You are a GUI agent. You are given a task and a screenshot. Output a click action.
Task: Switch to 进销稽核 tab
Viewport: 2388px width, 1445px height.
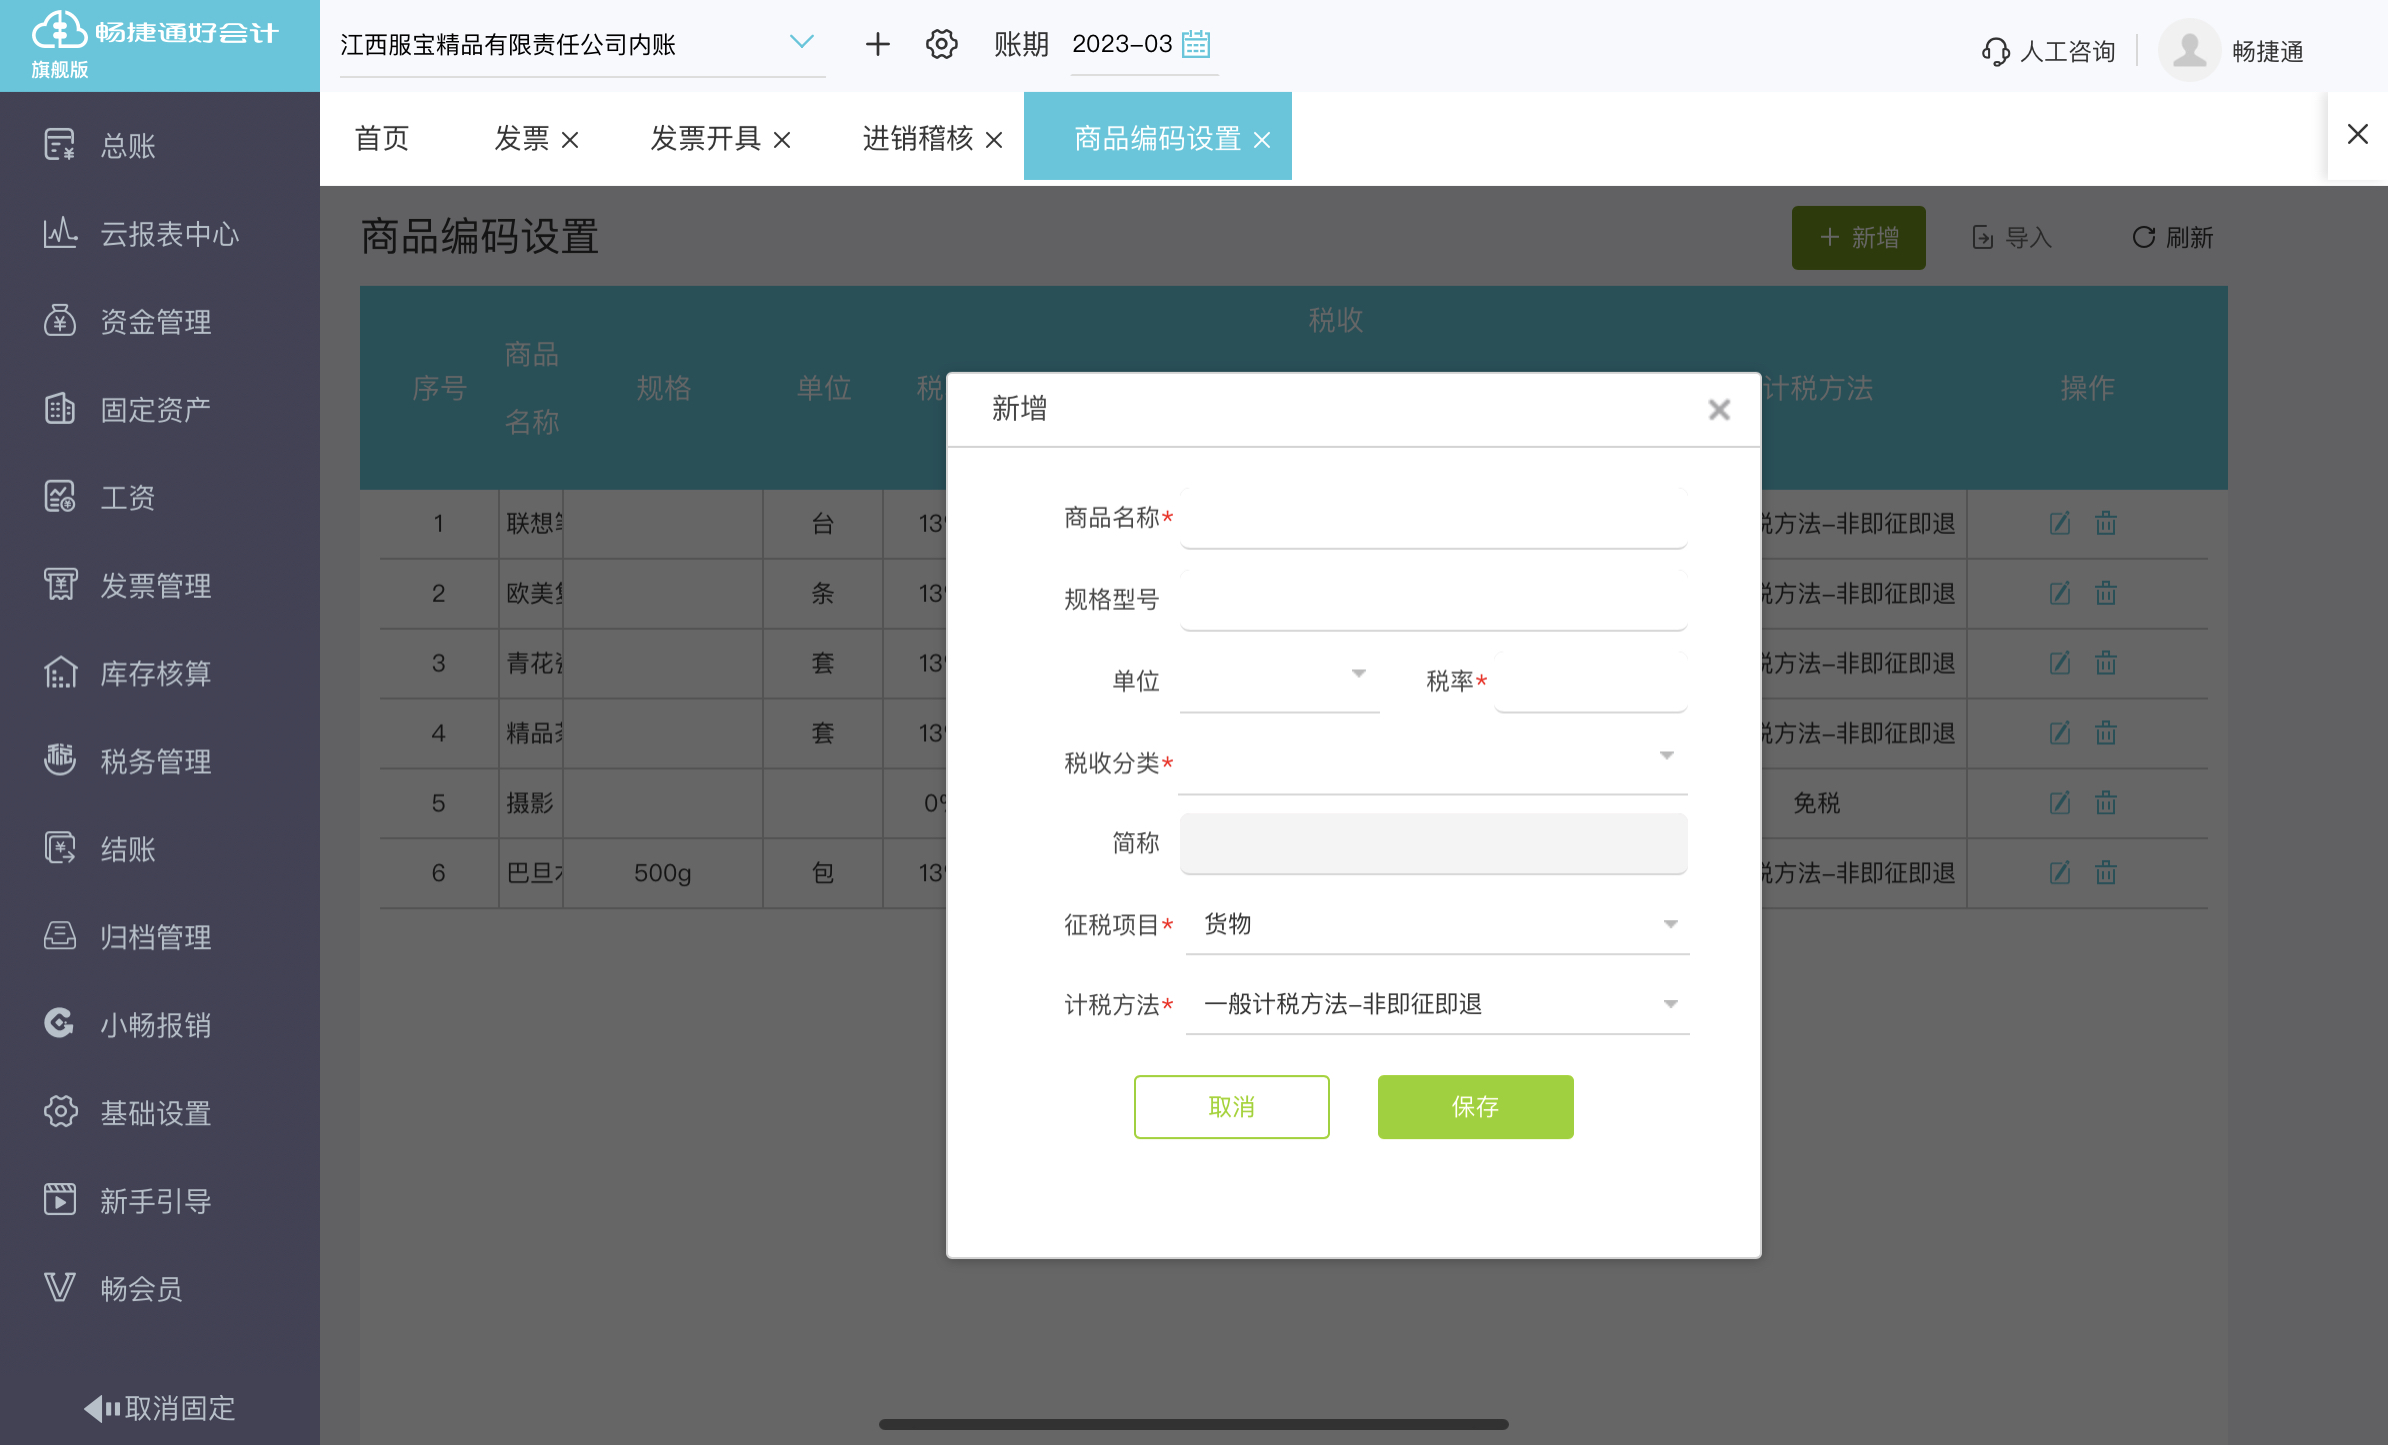(x=916, y=140)
